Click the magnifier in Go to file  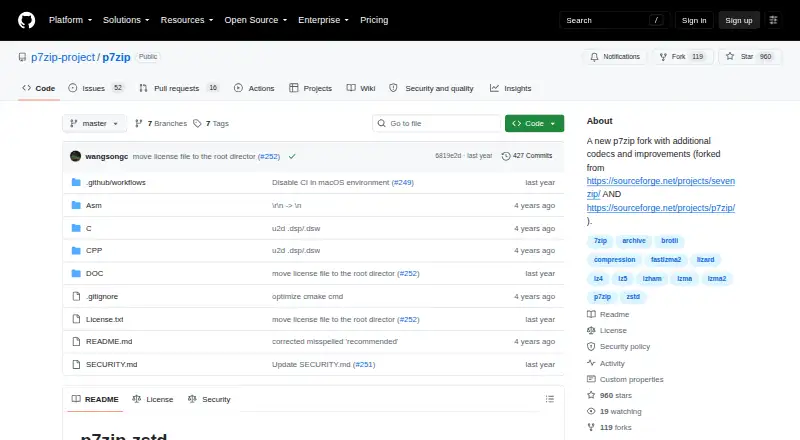pyautogui.click(x=381, y=124)
